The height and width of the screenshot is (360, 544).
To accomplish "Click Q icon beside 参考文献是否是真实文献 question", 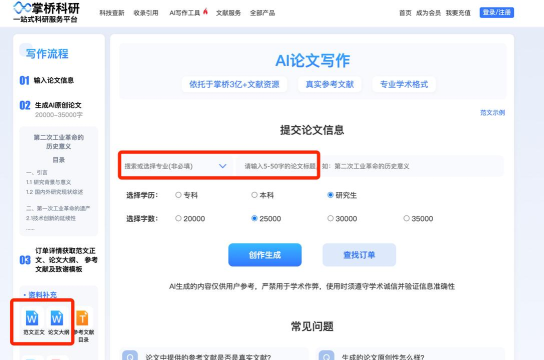I will 130,355.
